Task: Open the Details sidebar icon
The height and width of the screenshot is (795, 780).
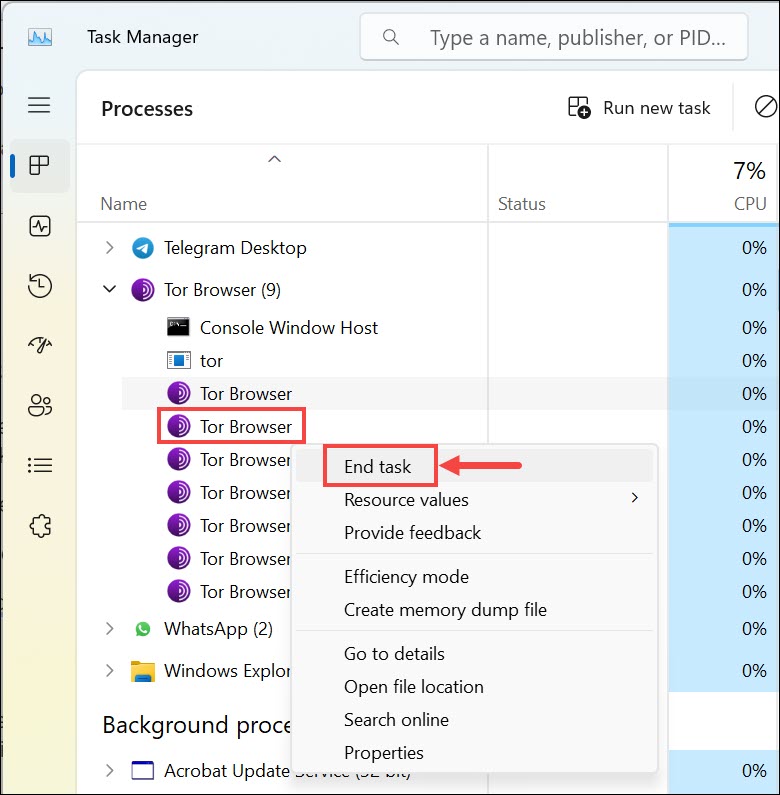Action: pyautogui.click(x=40, y=465)
